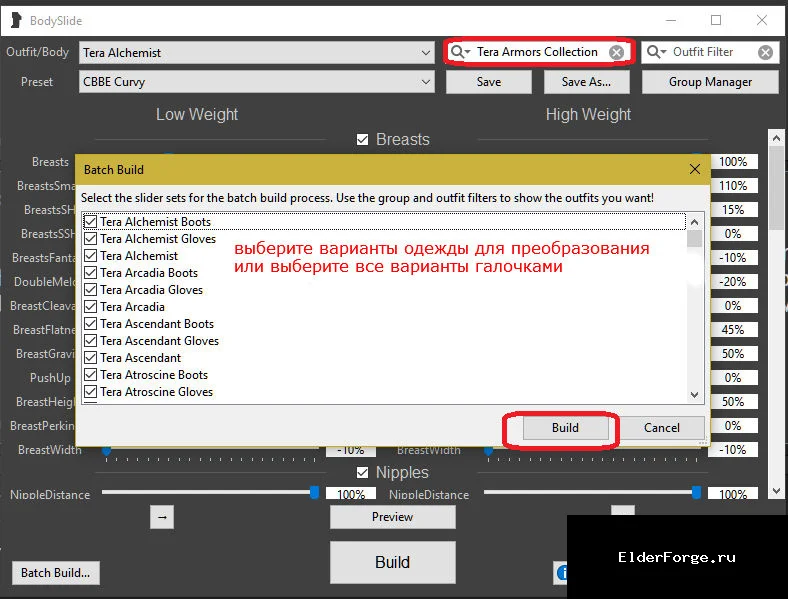
Task: Click the blue info icon near Build
Action: pyautogui.click(x=562, y=573)
